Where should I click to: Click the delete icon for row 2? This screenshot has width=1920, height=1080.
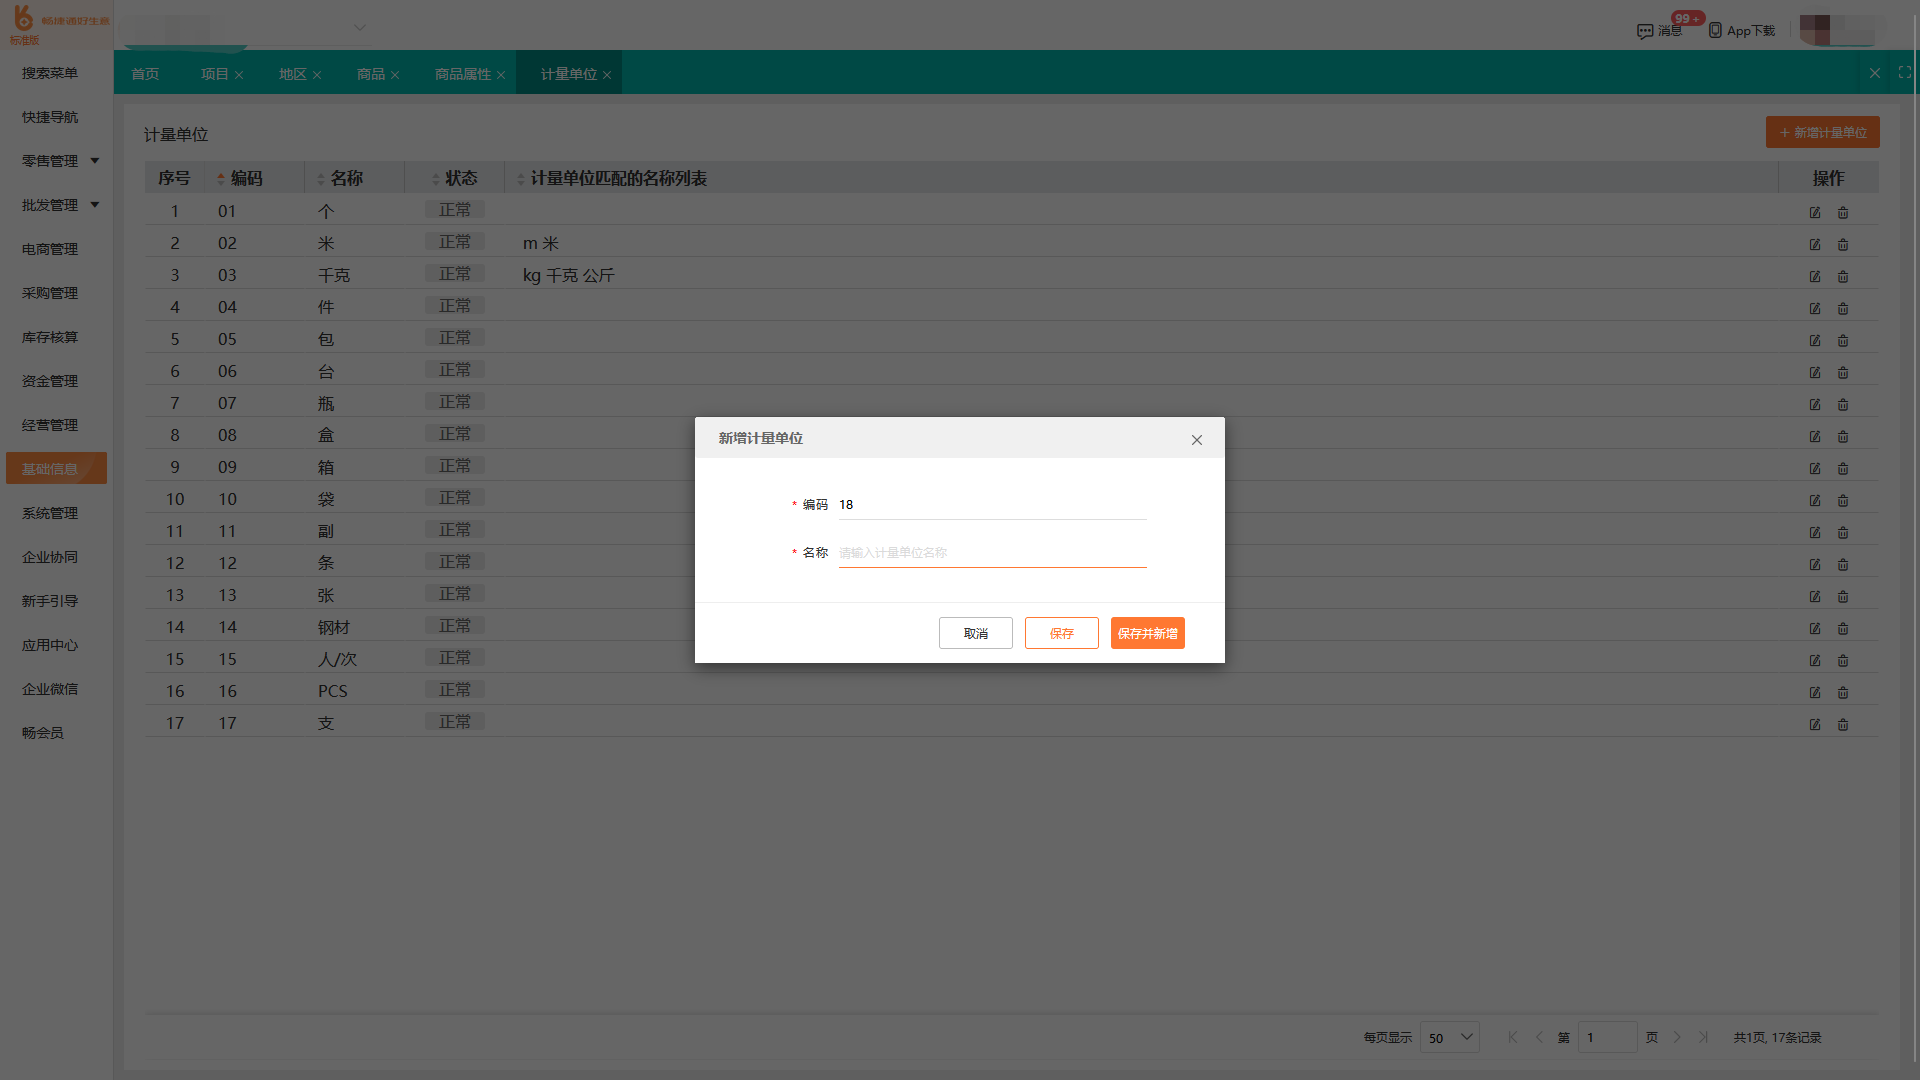[1844, 244]
